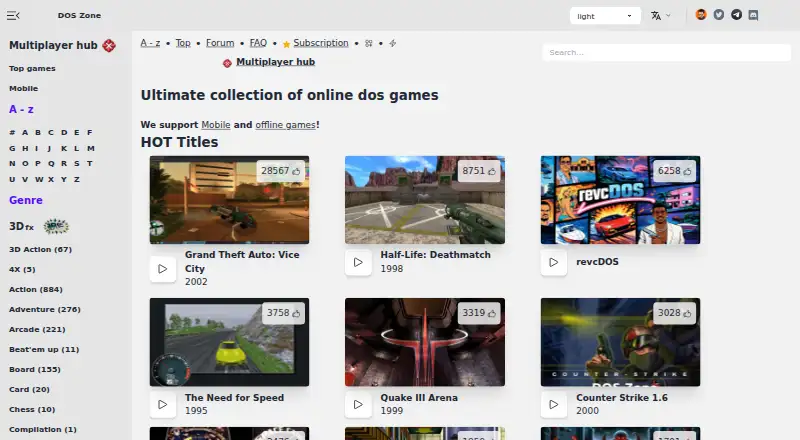Select letter W in A-z index

[39, 180]
